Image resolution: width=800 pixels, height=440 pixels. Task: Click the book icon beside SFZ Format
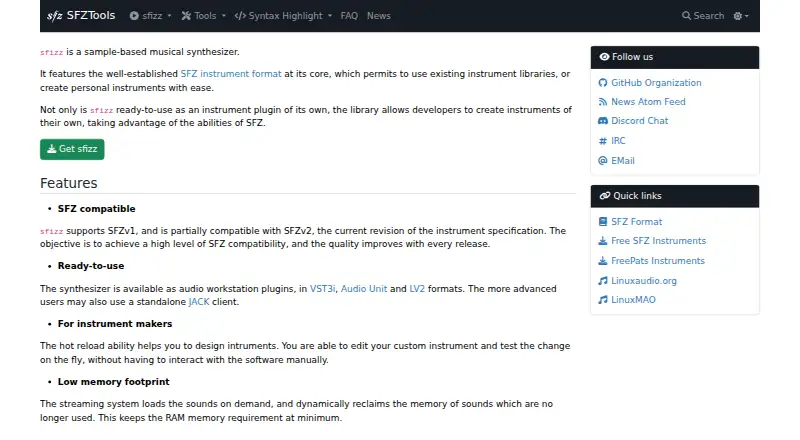(x=603, y=222)
